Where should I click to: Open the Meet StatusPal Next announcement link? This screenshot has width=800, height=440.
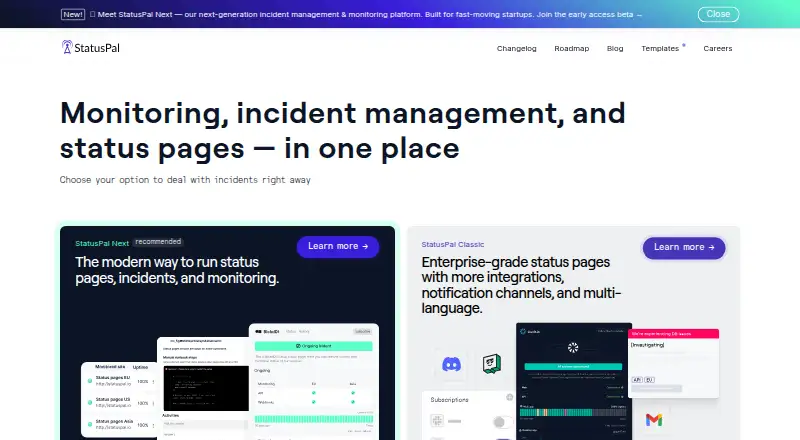click(366, 14)
